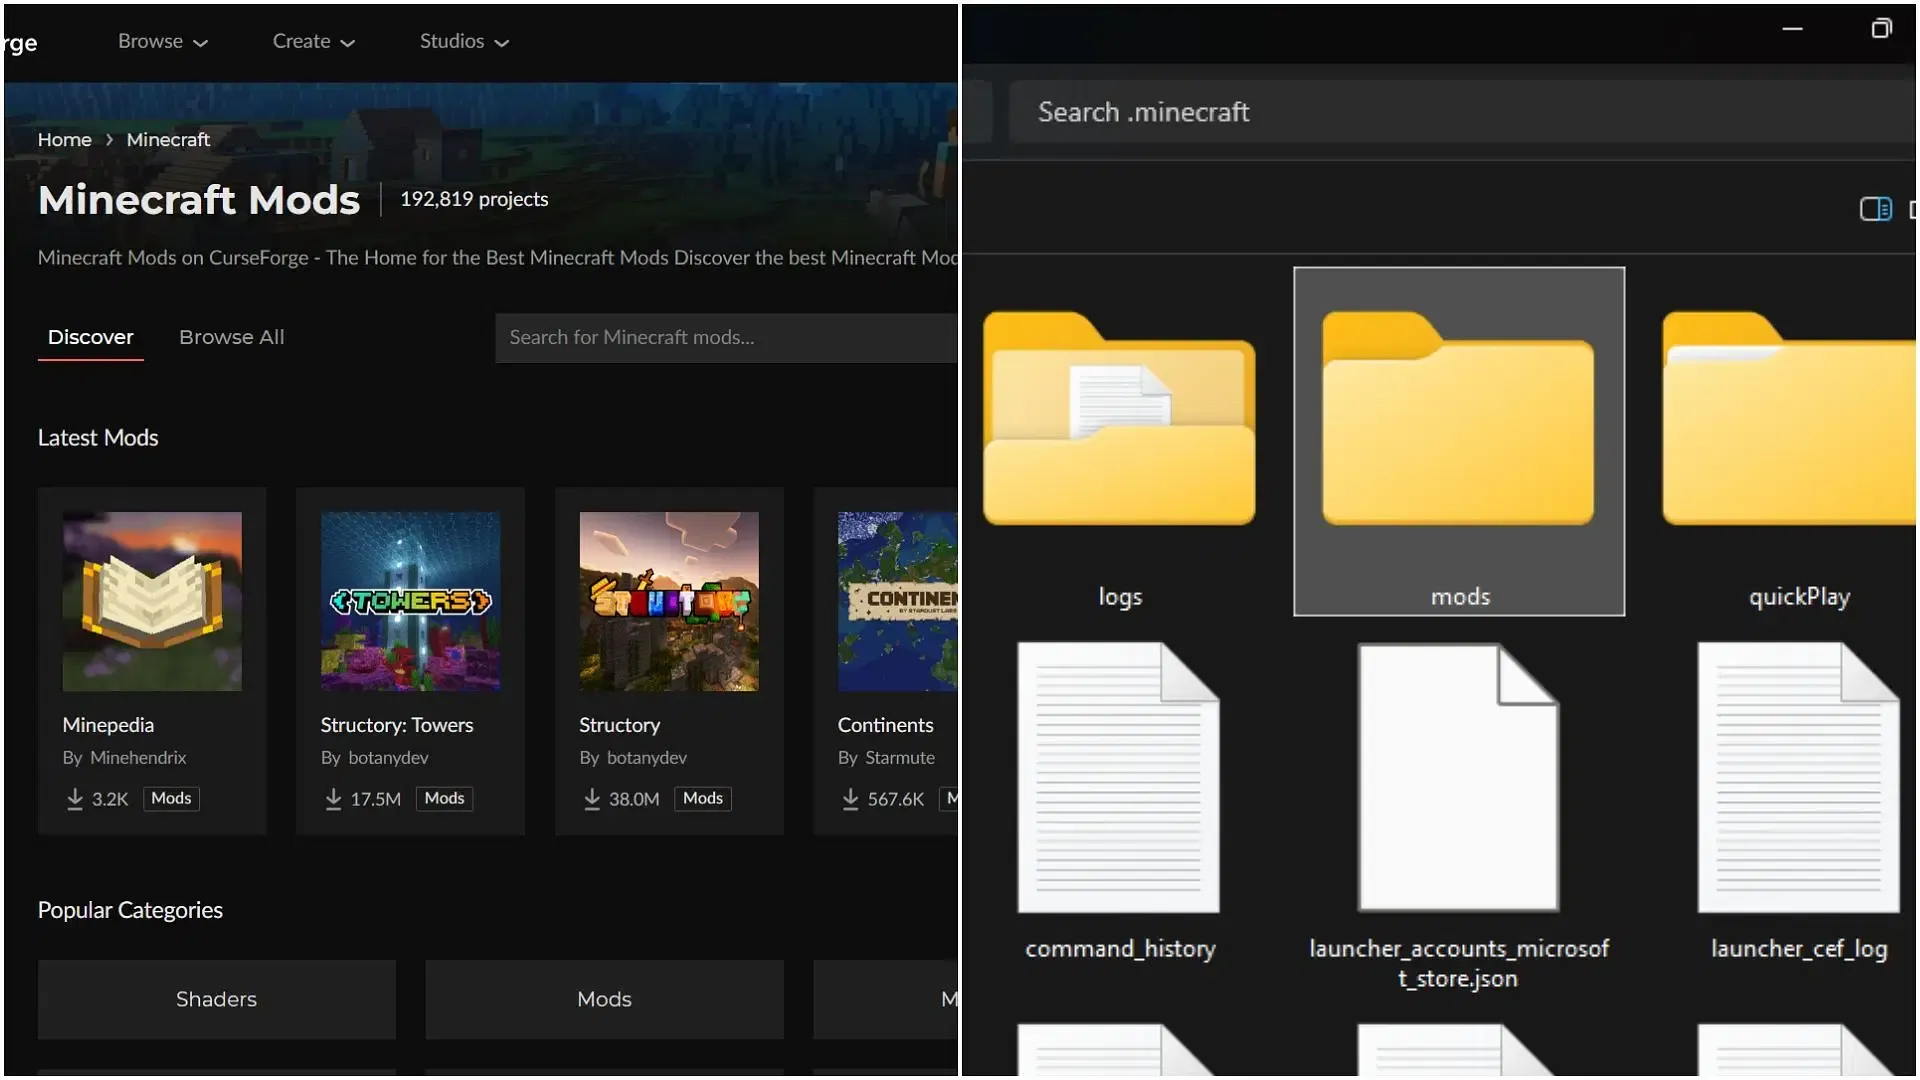The width and height of the screenshot is (1920, 1080).
Task: Select the logs folder icon
Action: pos(1119,419)
